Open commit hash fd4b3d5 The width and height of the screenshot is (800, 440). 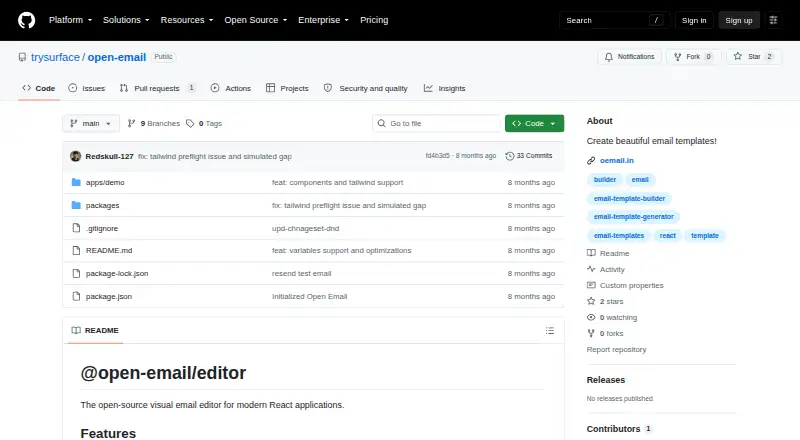(x=437, y=156)
